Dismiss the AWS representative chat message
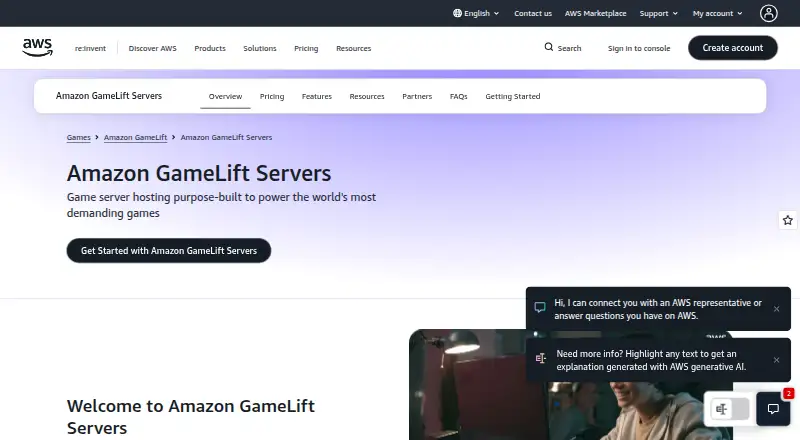The height and width of the screenshot is (440, 800). [x=776, y=309]
